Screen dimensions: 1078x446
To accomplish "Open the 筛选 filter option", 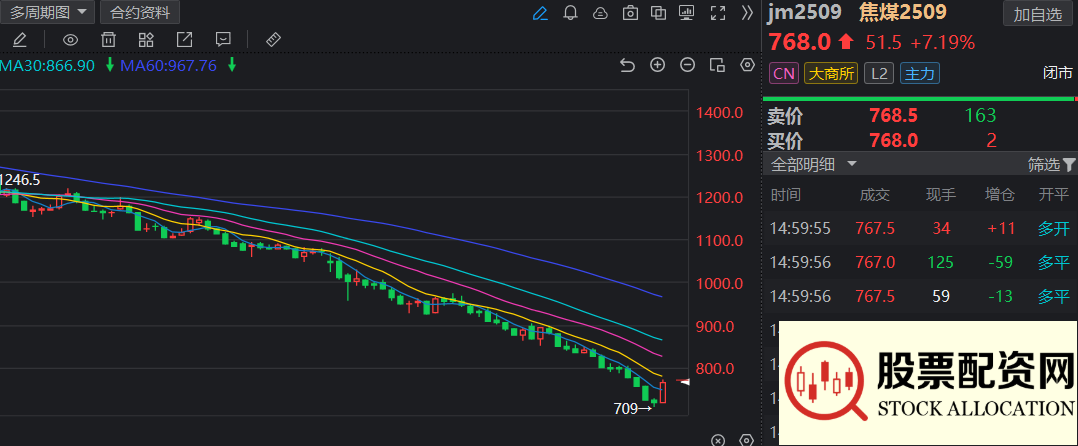I will (1050, 164).
